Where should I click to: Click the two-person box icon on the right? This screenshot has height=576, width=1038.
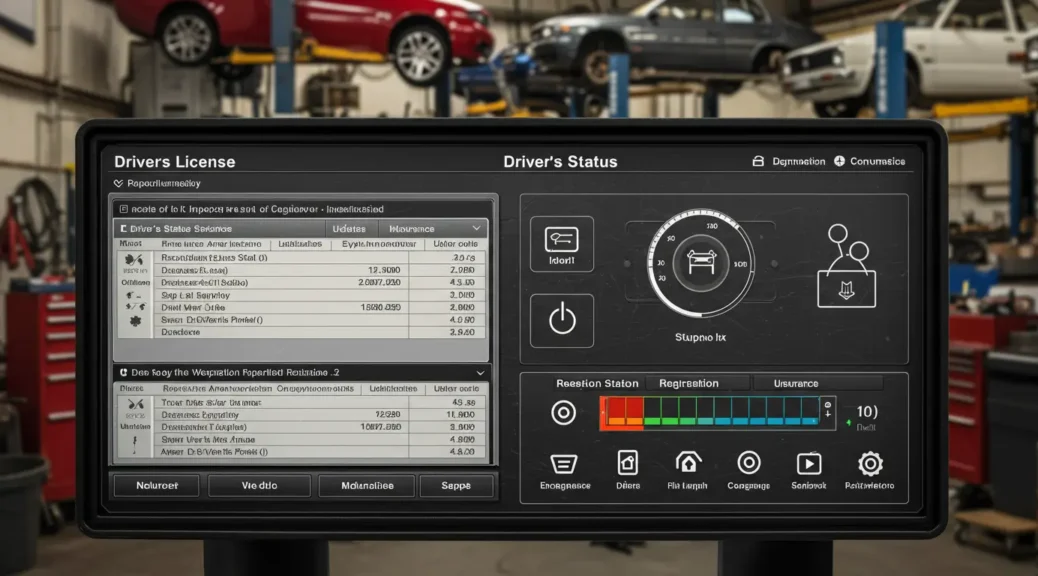click(x=846, y=265)
